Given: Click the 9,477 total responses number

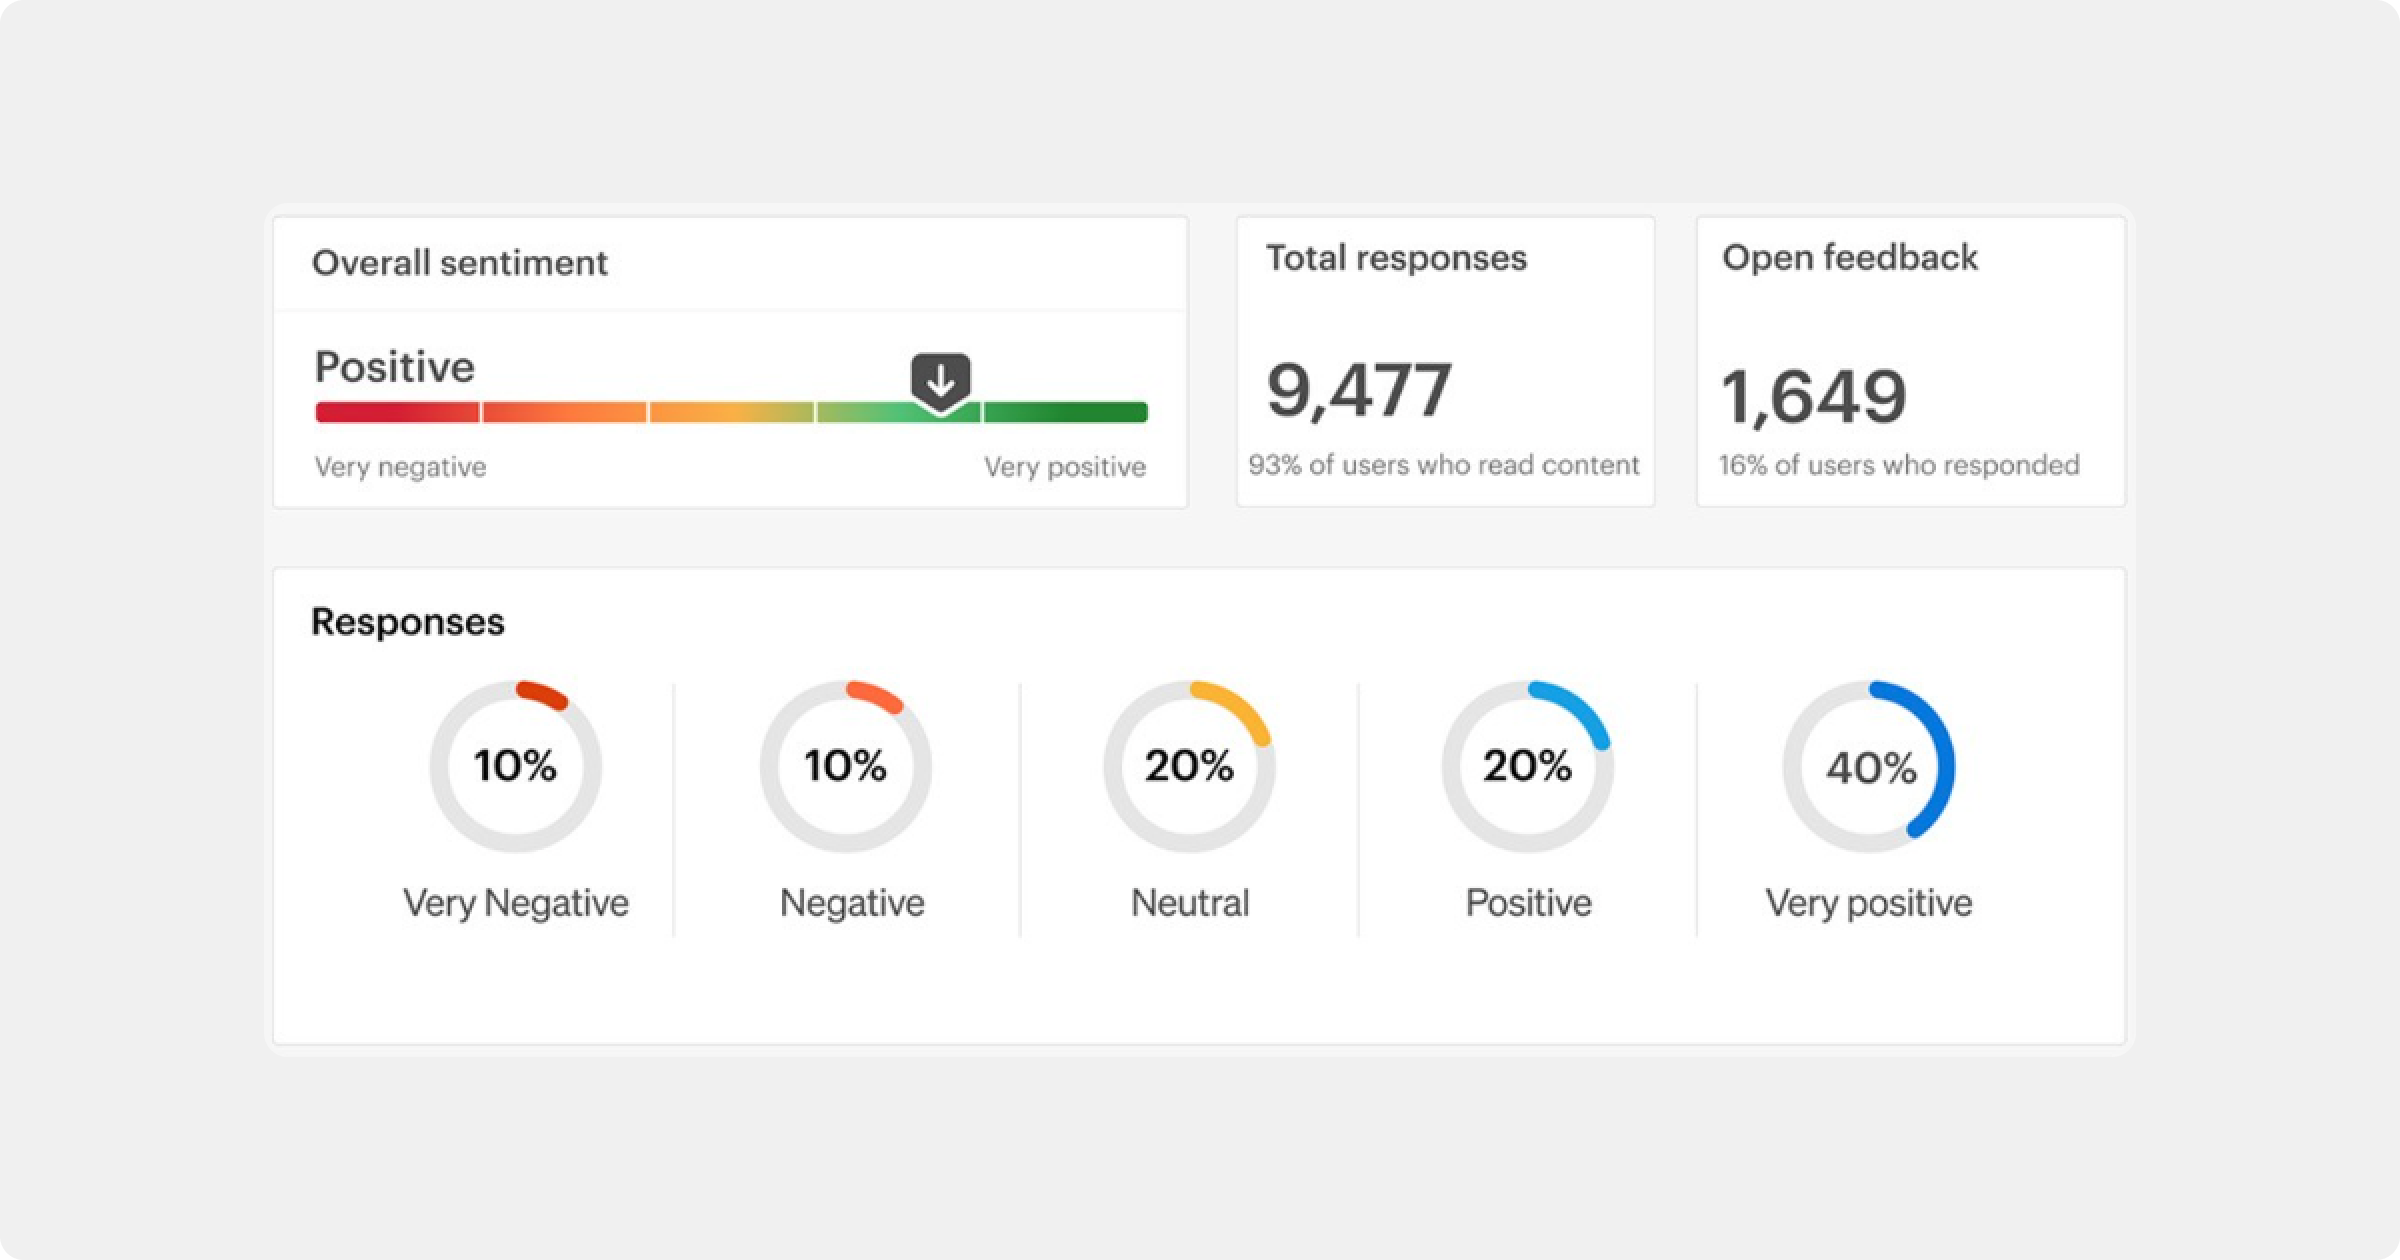Looking at the screenshot, I should (x=1359, y=391).
